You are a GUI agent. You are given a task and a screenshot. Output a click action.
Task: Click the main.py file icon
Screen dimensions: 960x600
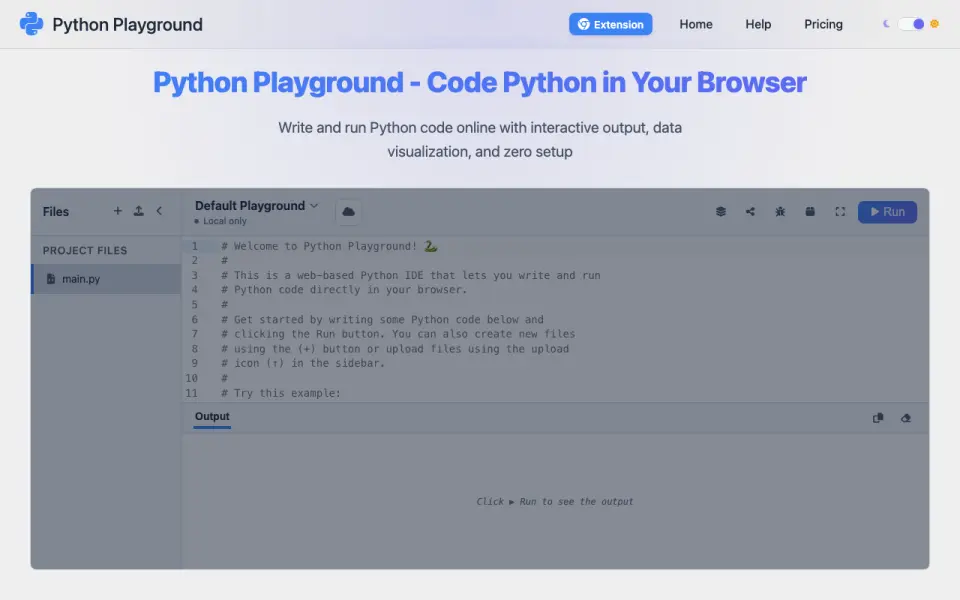[51, 279]
